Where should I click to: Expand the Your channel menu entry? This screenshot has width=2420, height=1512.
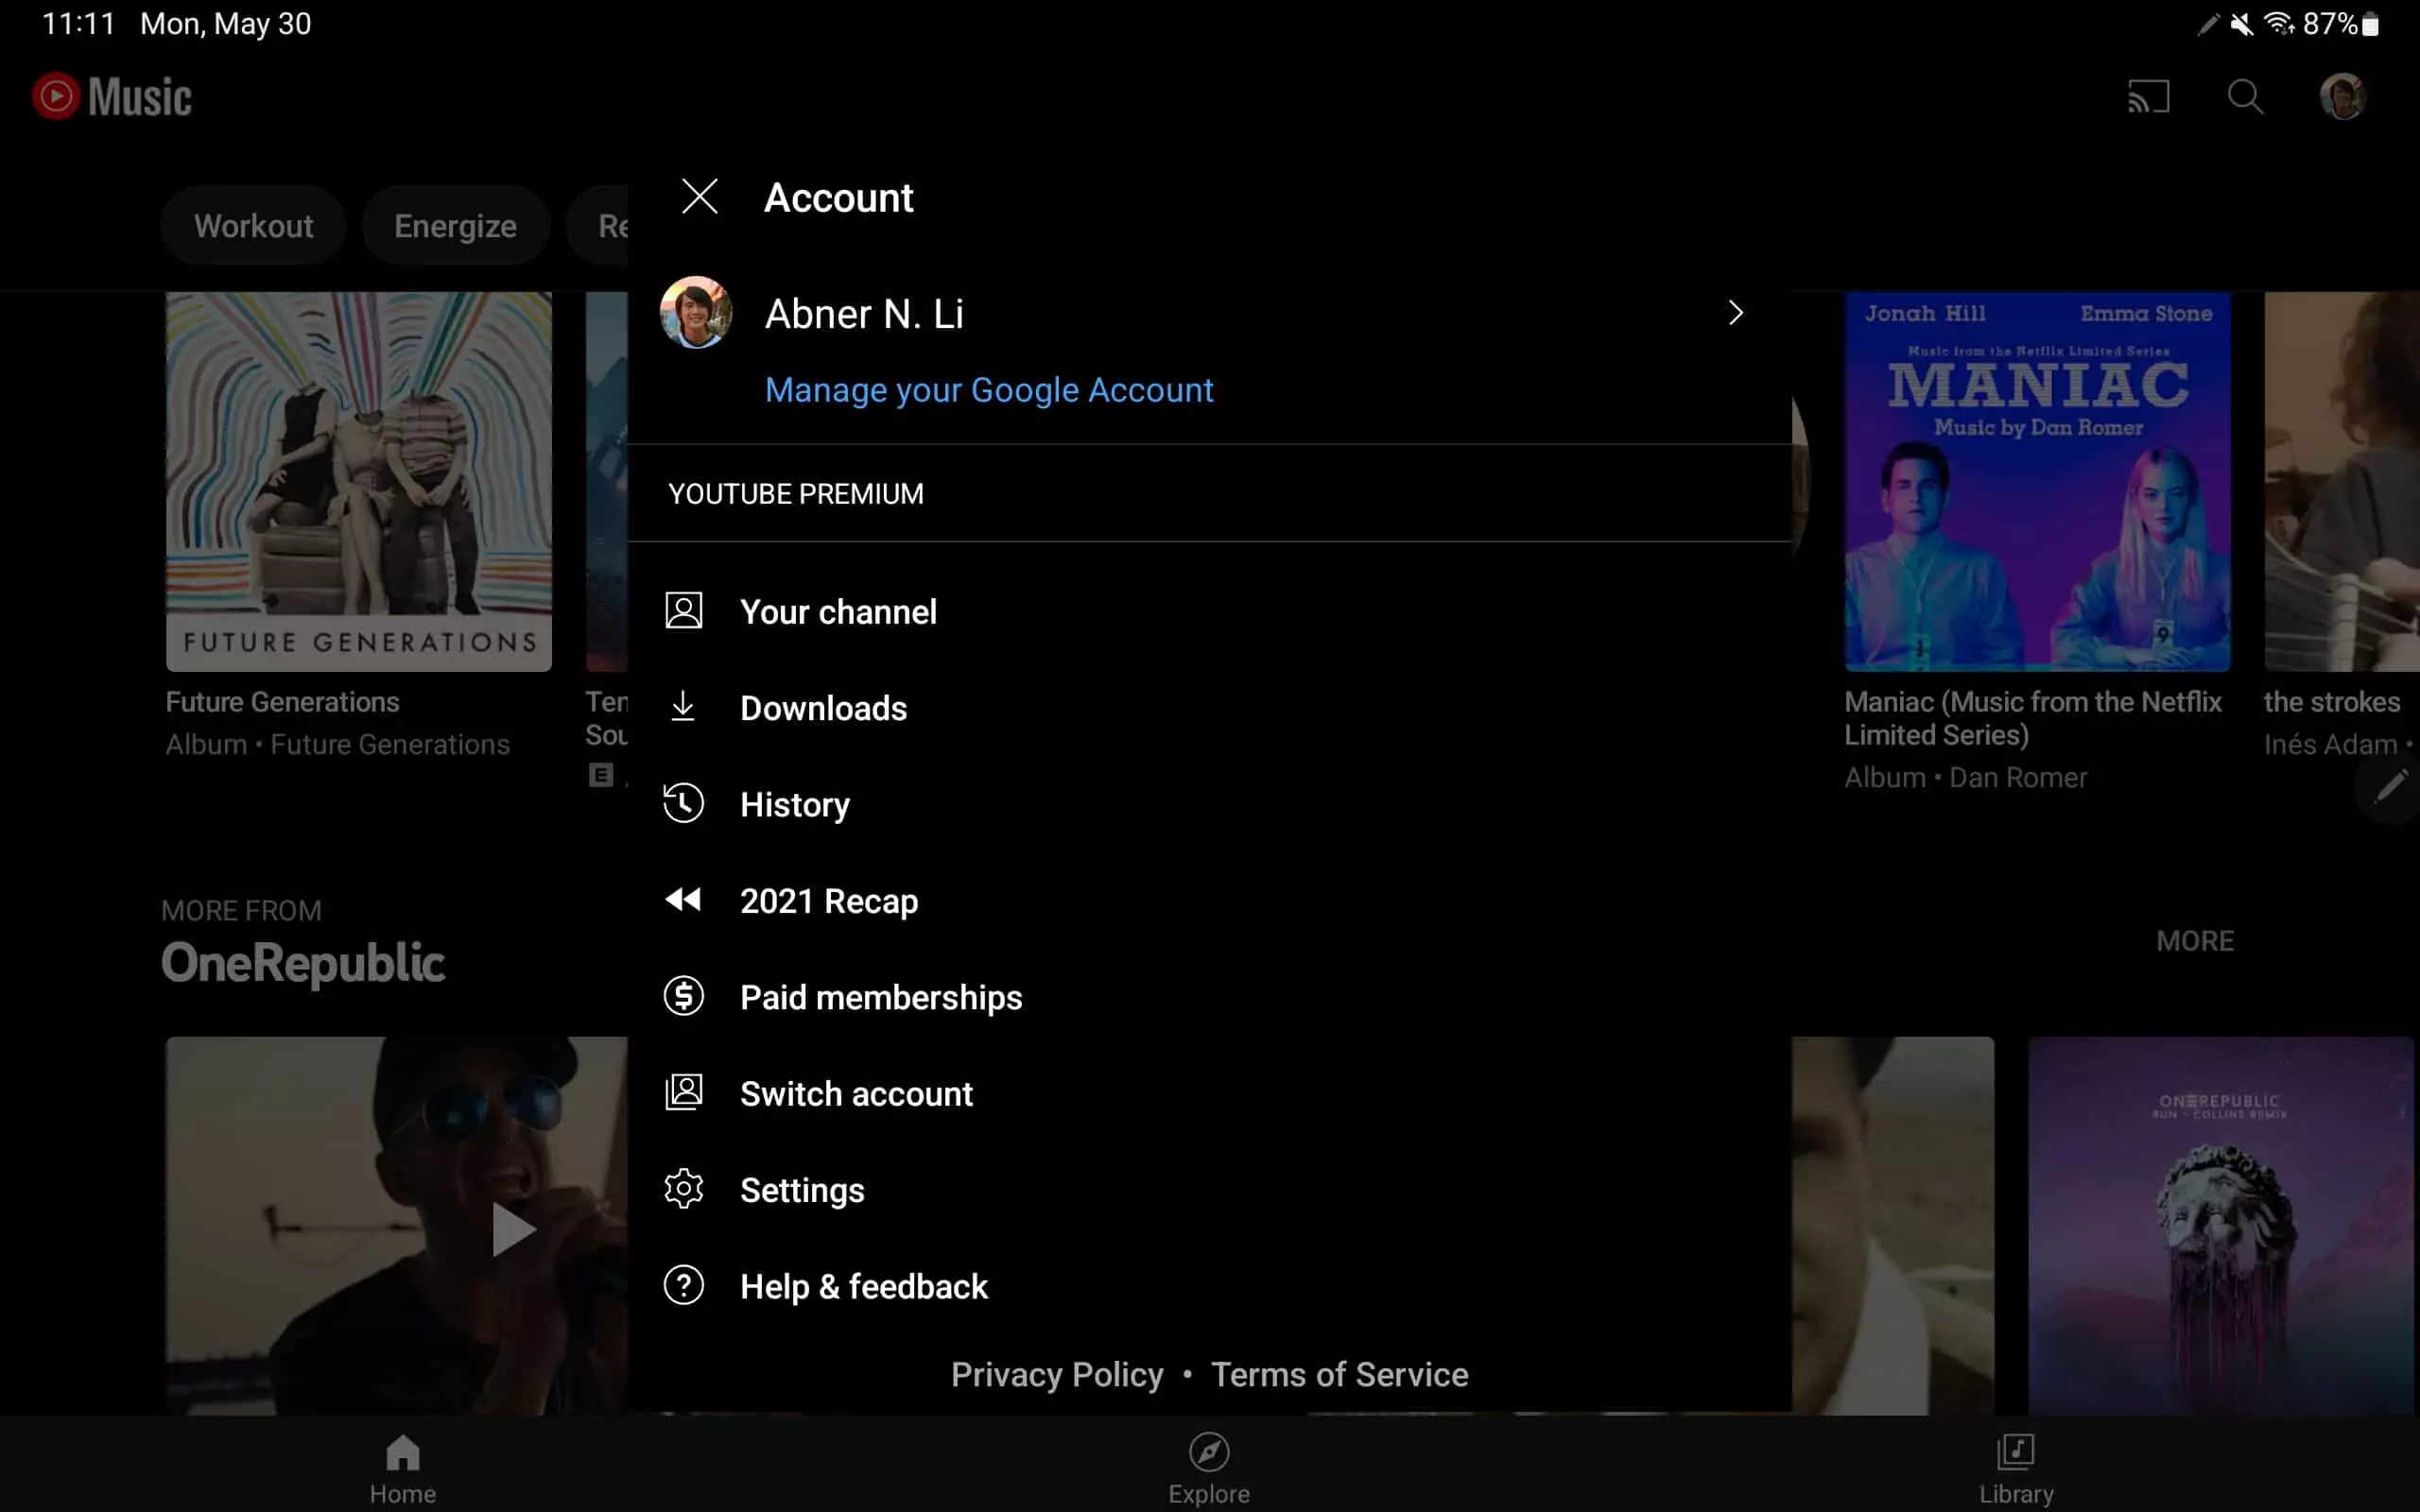tap(837, 611)
